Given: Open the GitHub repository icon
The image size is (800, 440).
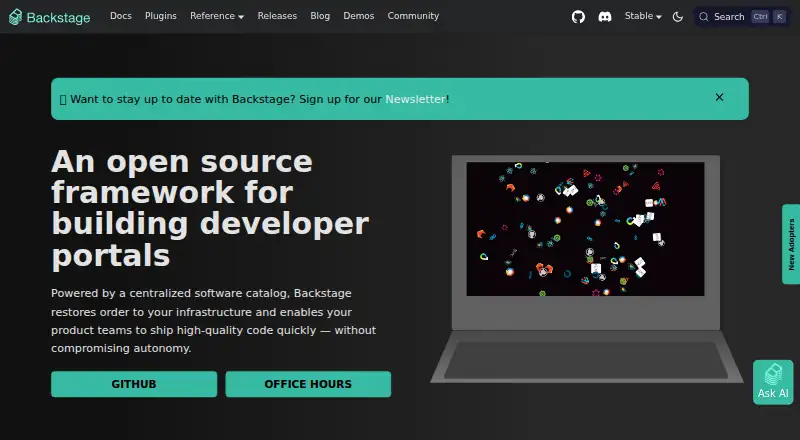Looking at the screenshot, I should point(578,17).
